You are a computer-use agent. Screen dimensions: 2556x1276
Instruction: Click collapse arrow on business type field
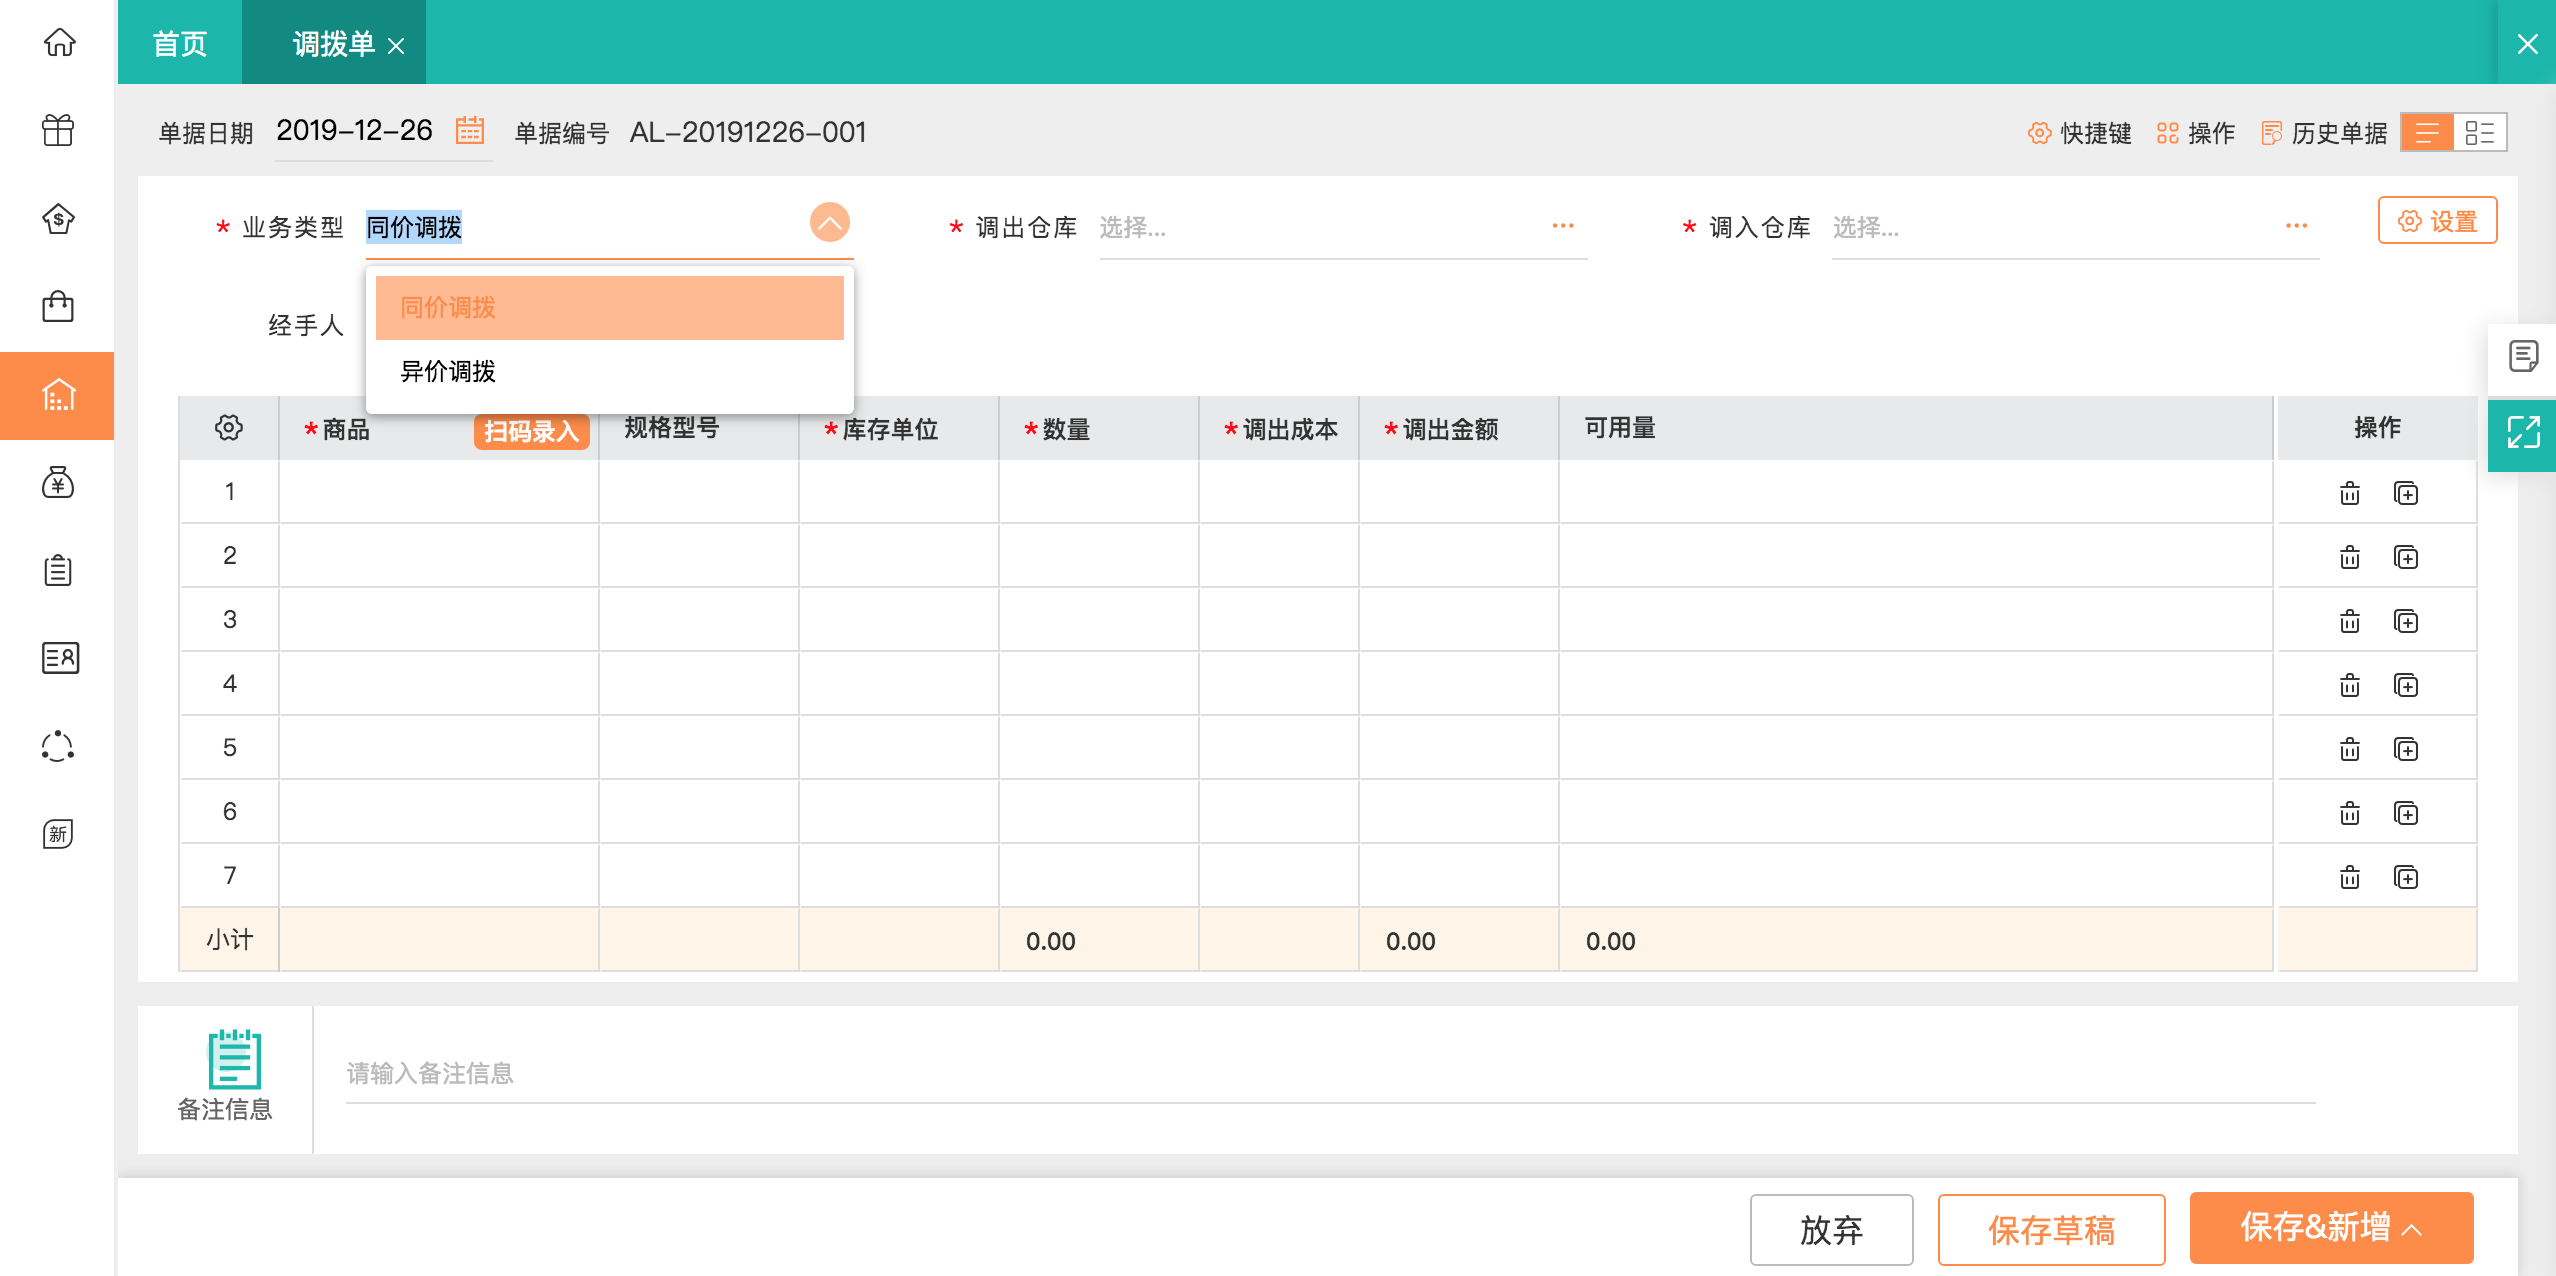pyautogui.click(x=830, y=223)
